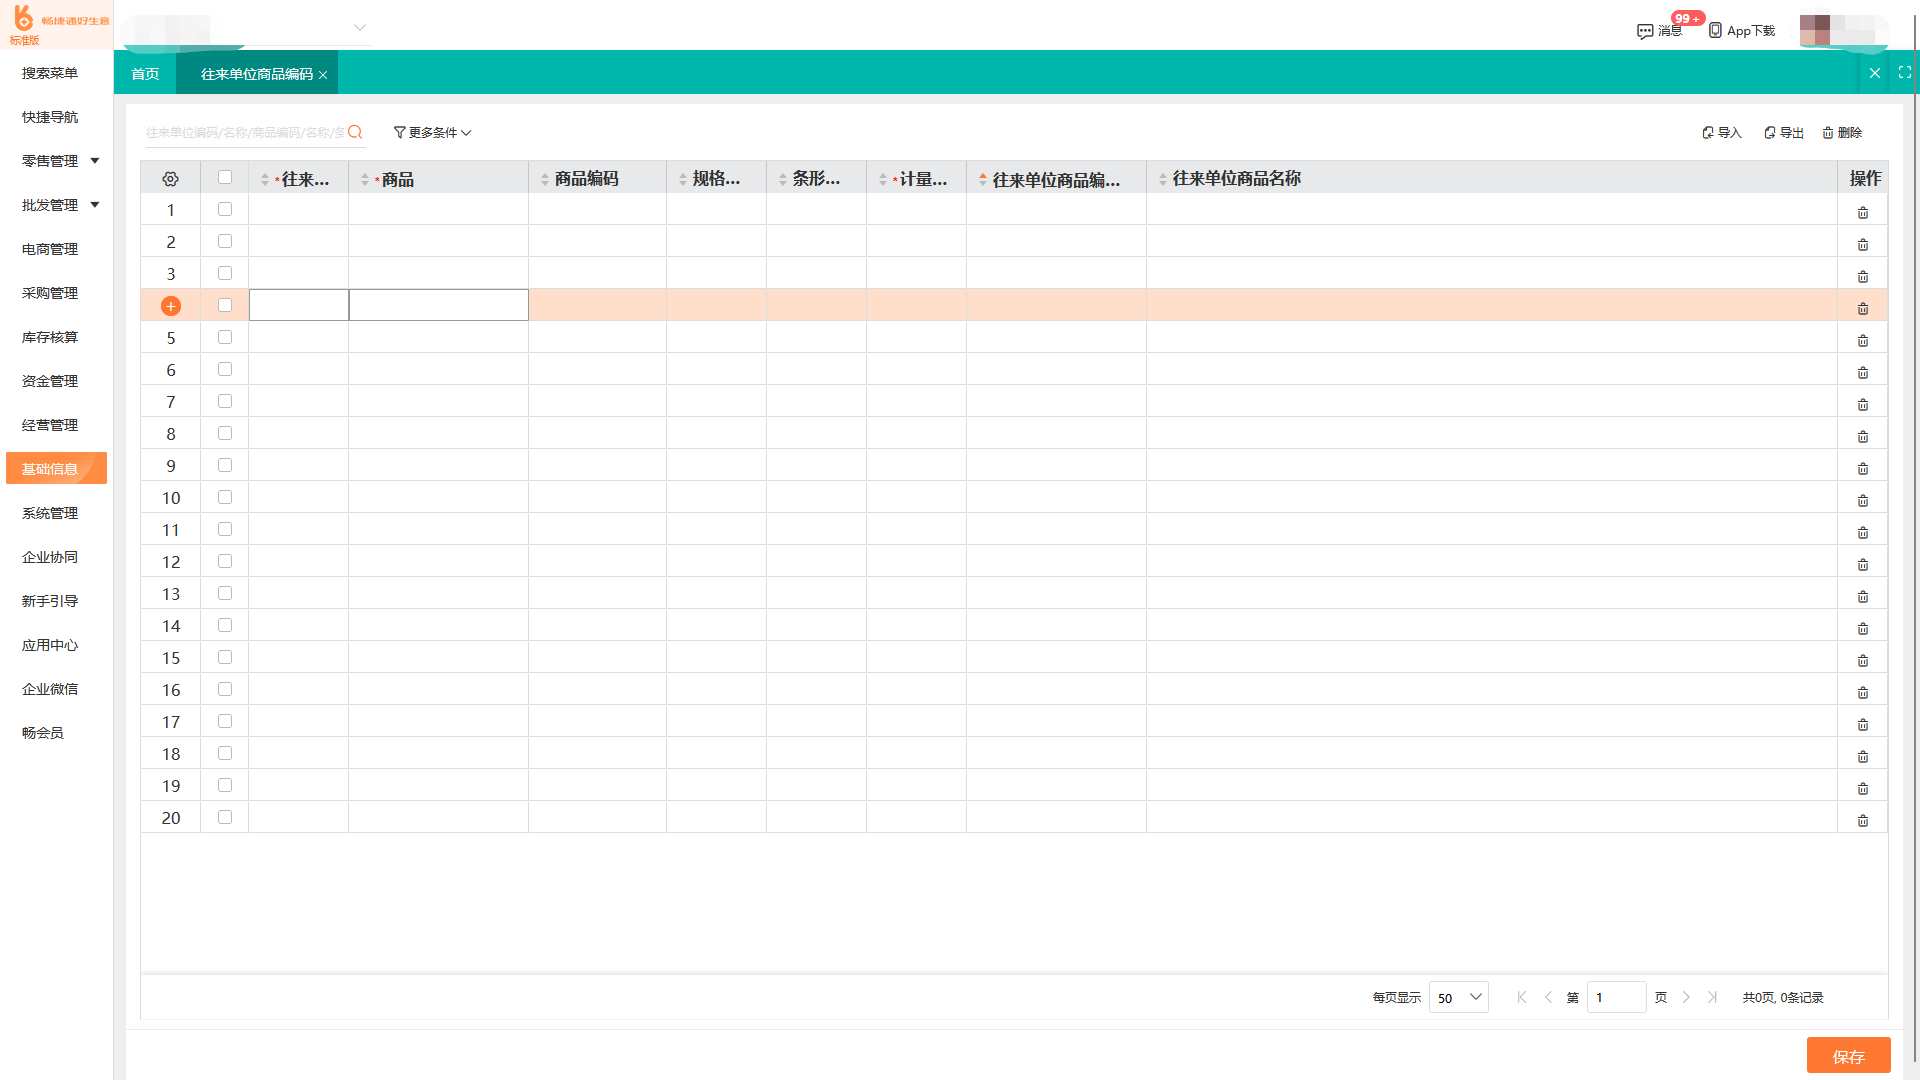Click the settings gear icon in header
The image size is (1920, 1080).
[x=170, y=178]
